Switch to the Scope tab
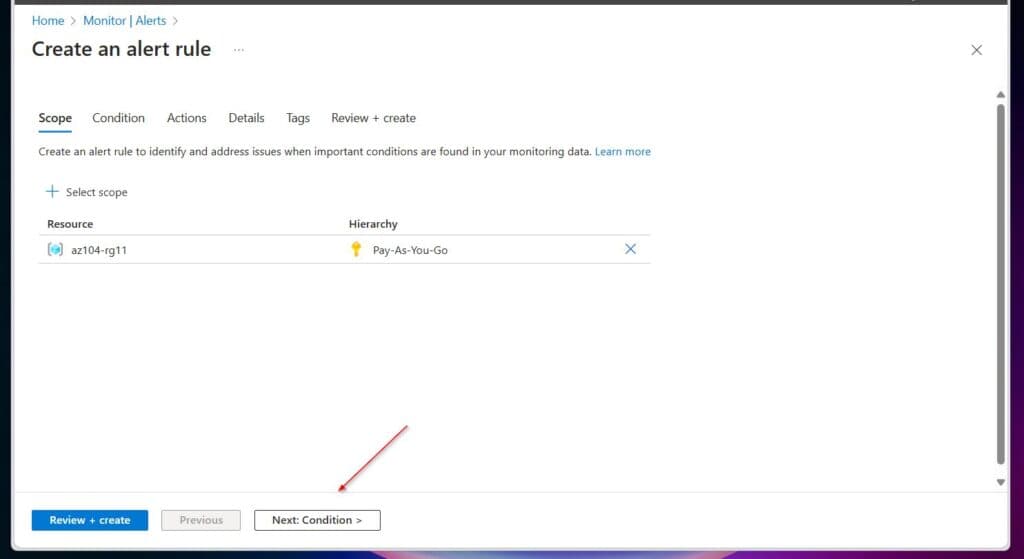 55,118
